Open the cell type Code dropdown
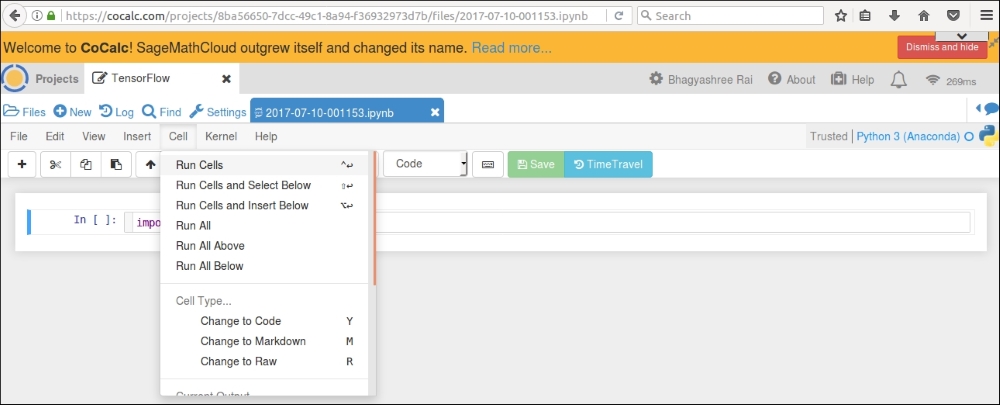 [x=425, y=165]
